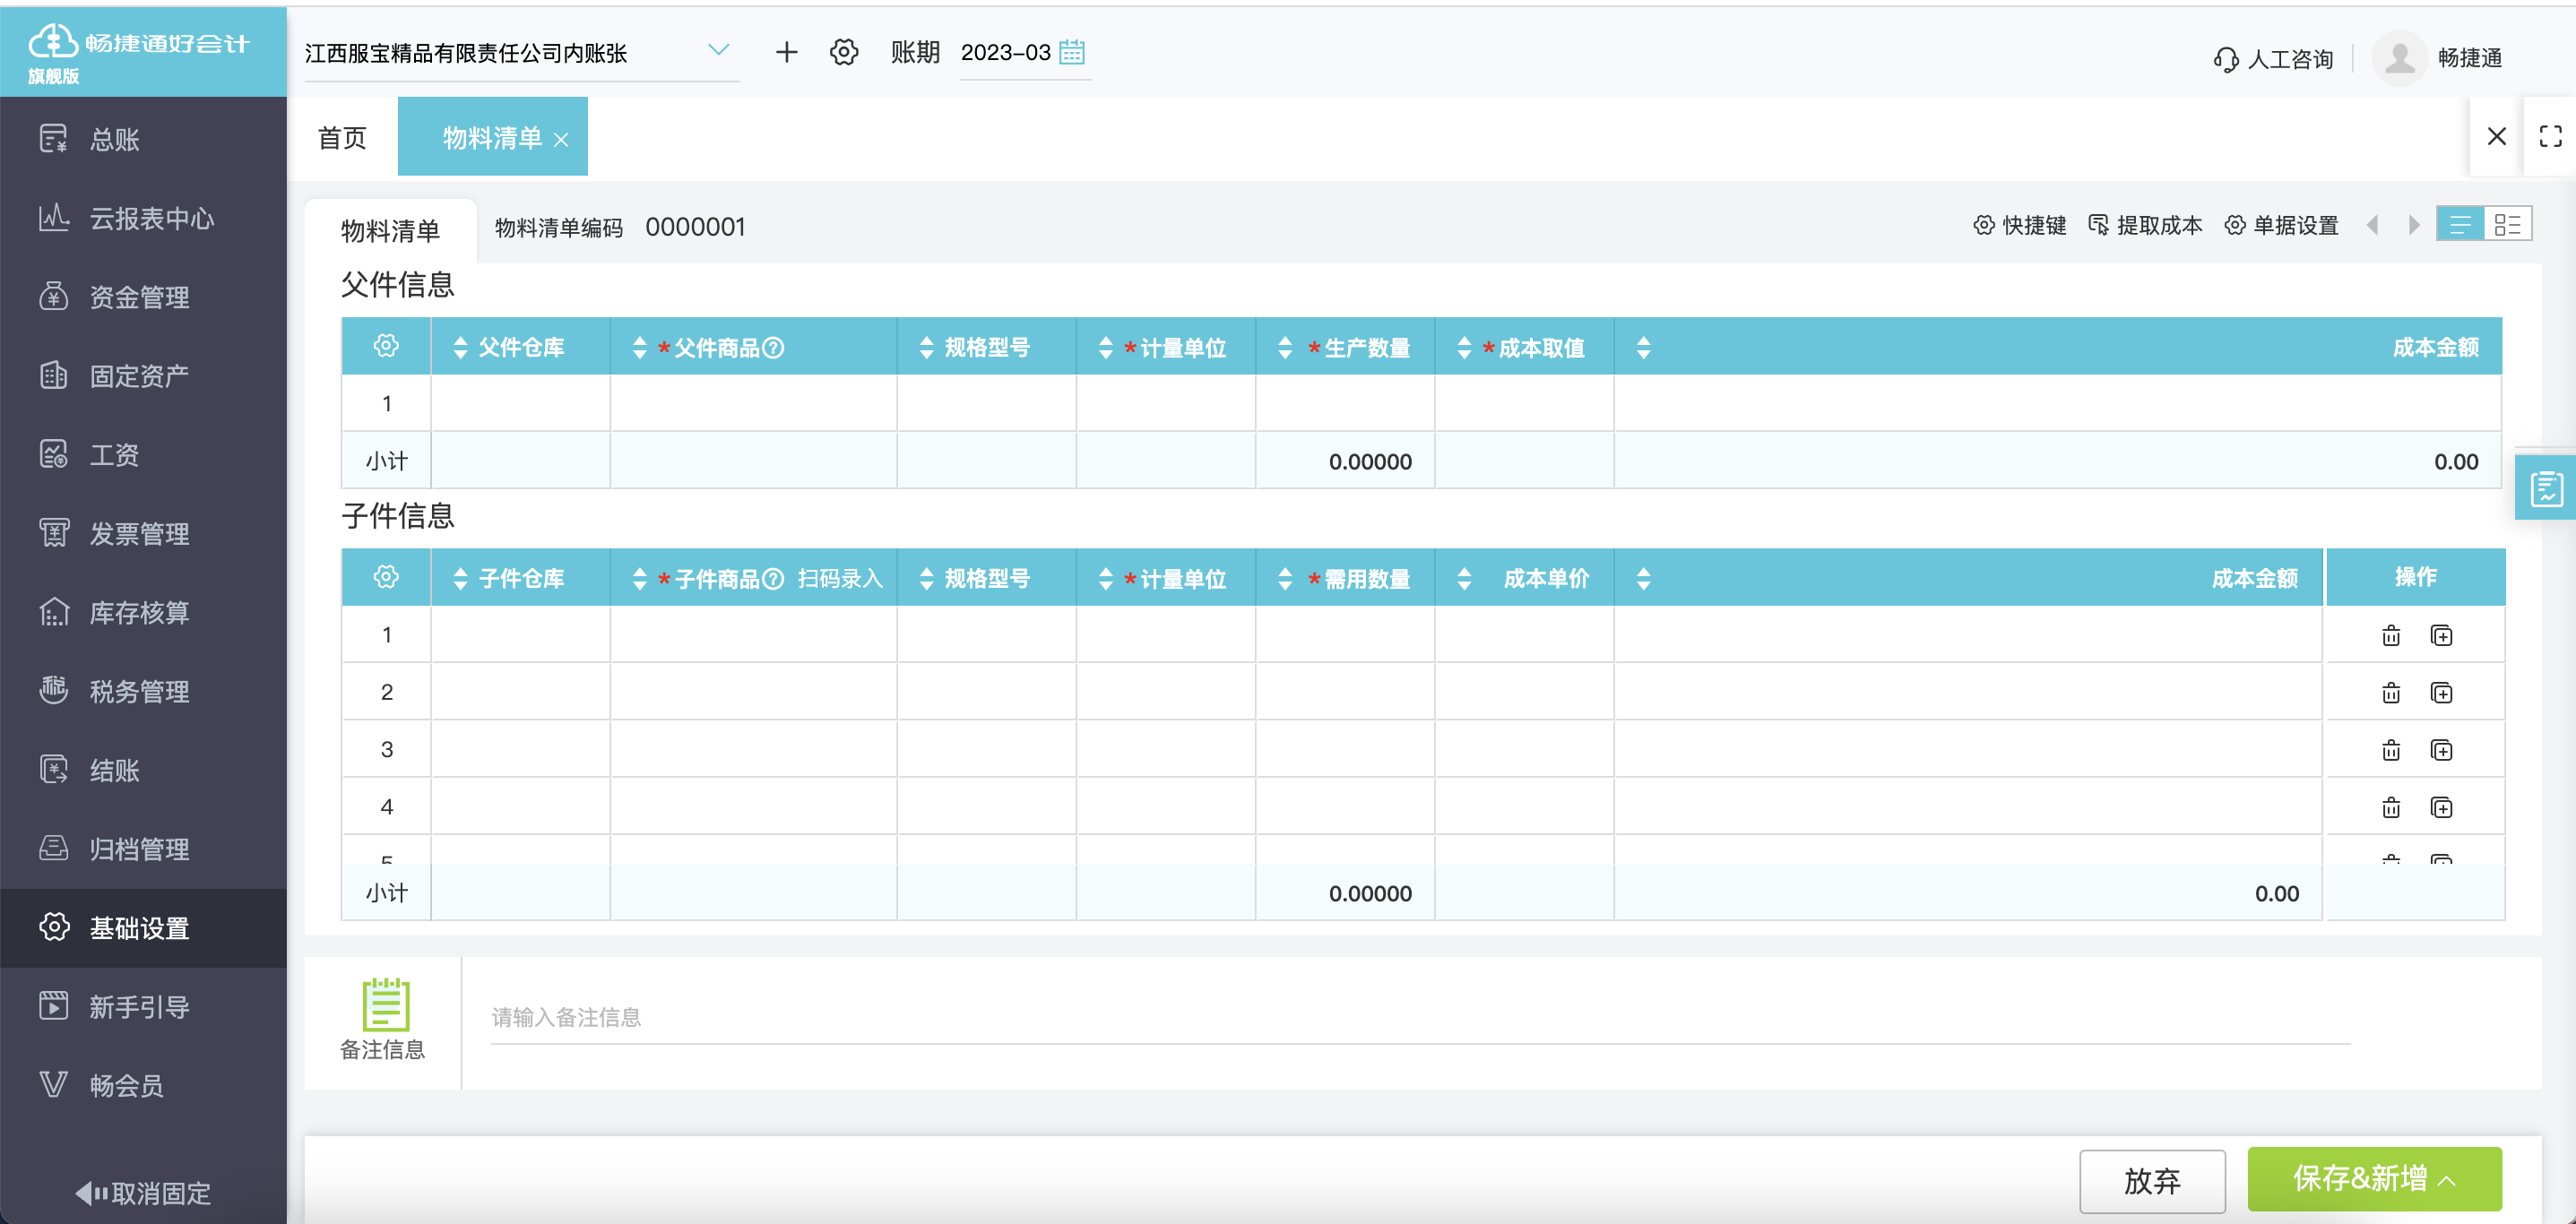This screenshot has height=1224, width=2576.
Task: Click the 首页 tab
Action: (343, 138)
